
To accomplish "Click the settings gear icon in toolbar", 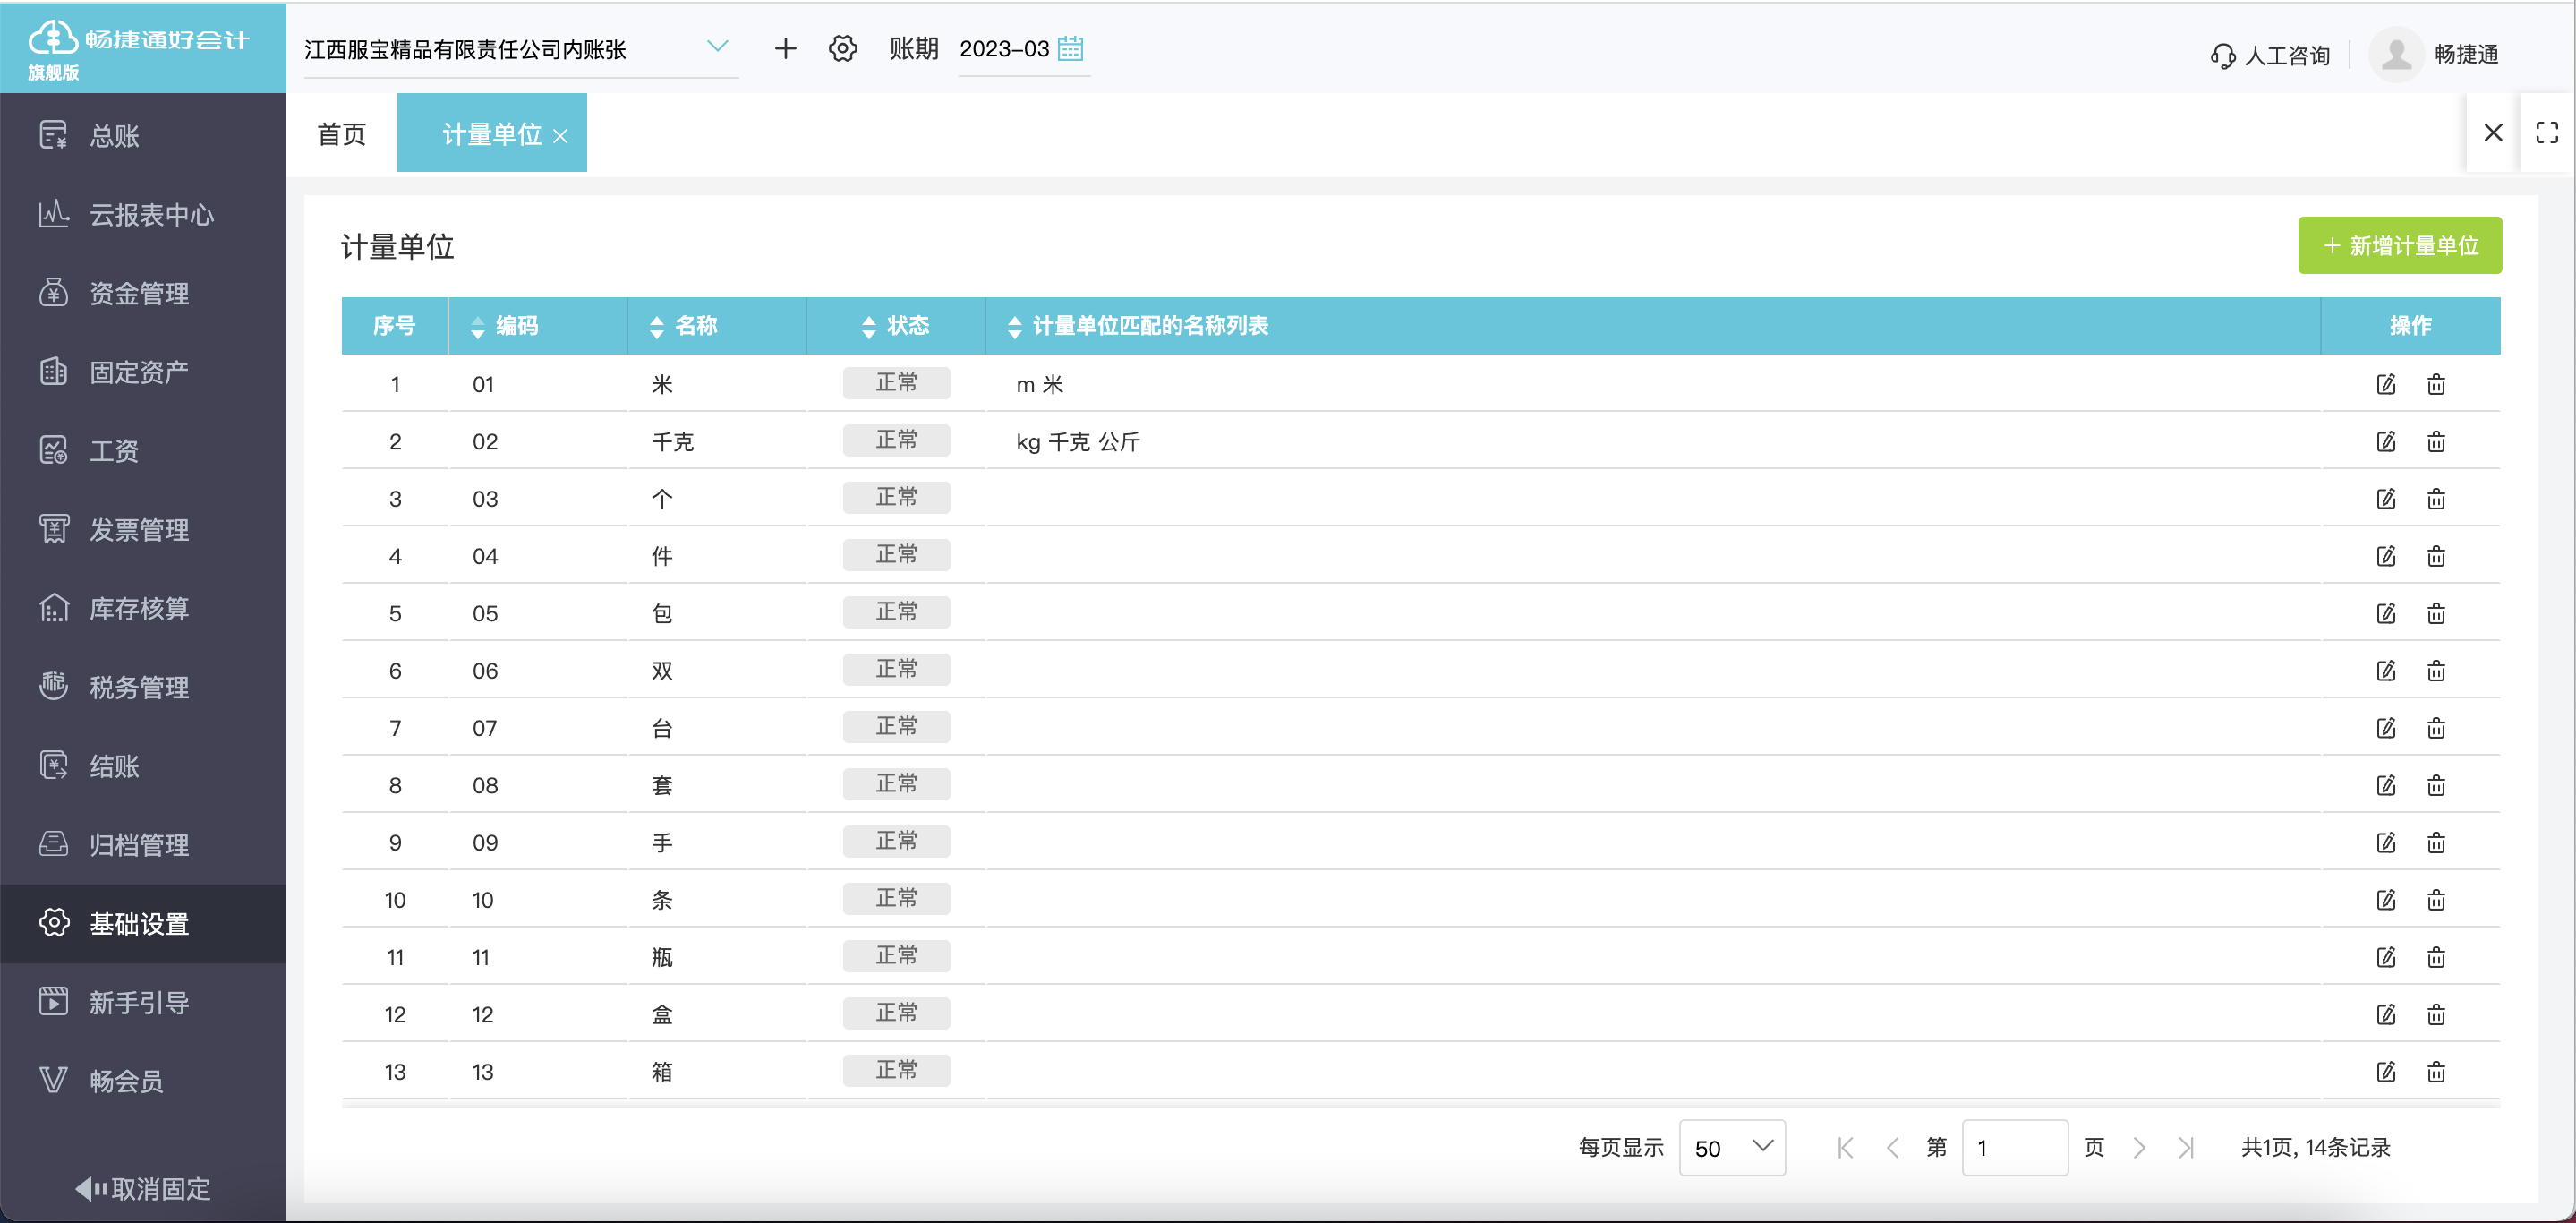I will [x=840, y=47].
